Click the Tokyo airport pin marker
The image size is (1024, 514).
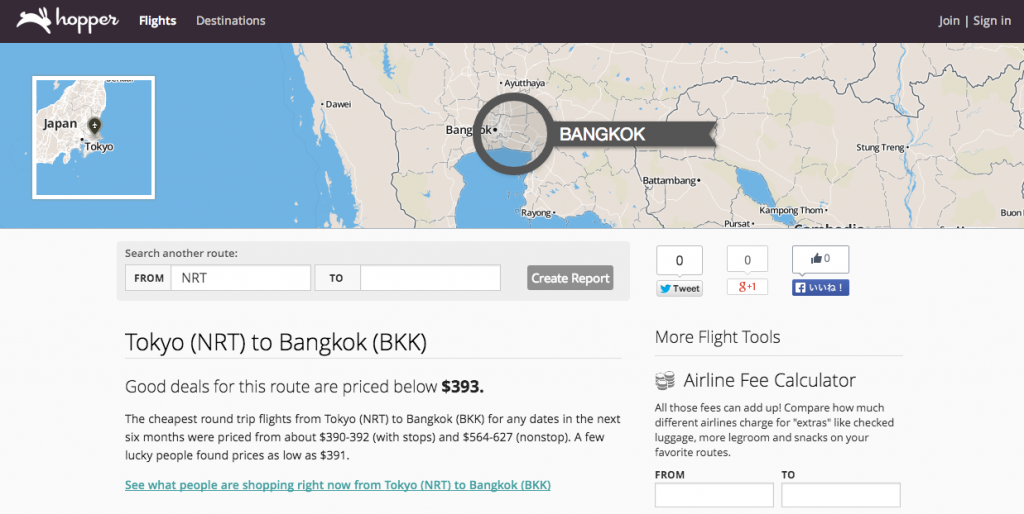pyautogui.click(x=94, y=125)
